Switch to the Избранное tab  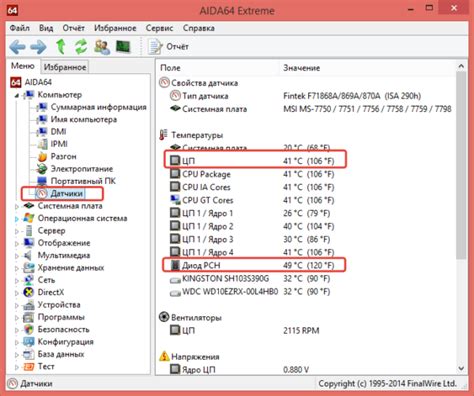coord(65,67)
